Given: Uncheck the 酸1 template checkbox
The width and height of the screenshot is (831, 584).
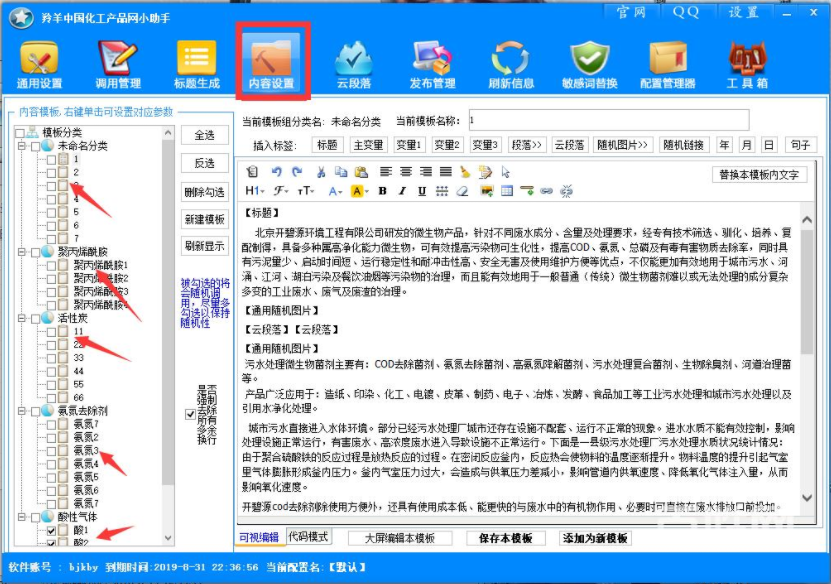Looking at the screenshot, I should pos(51,530).
